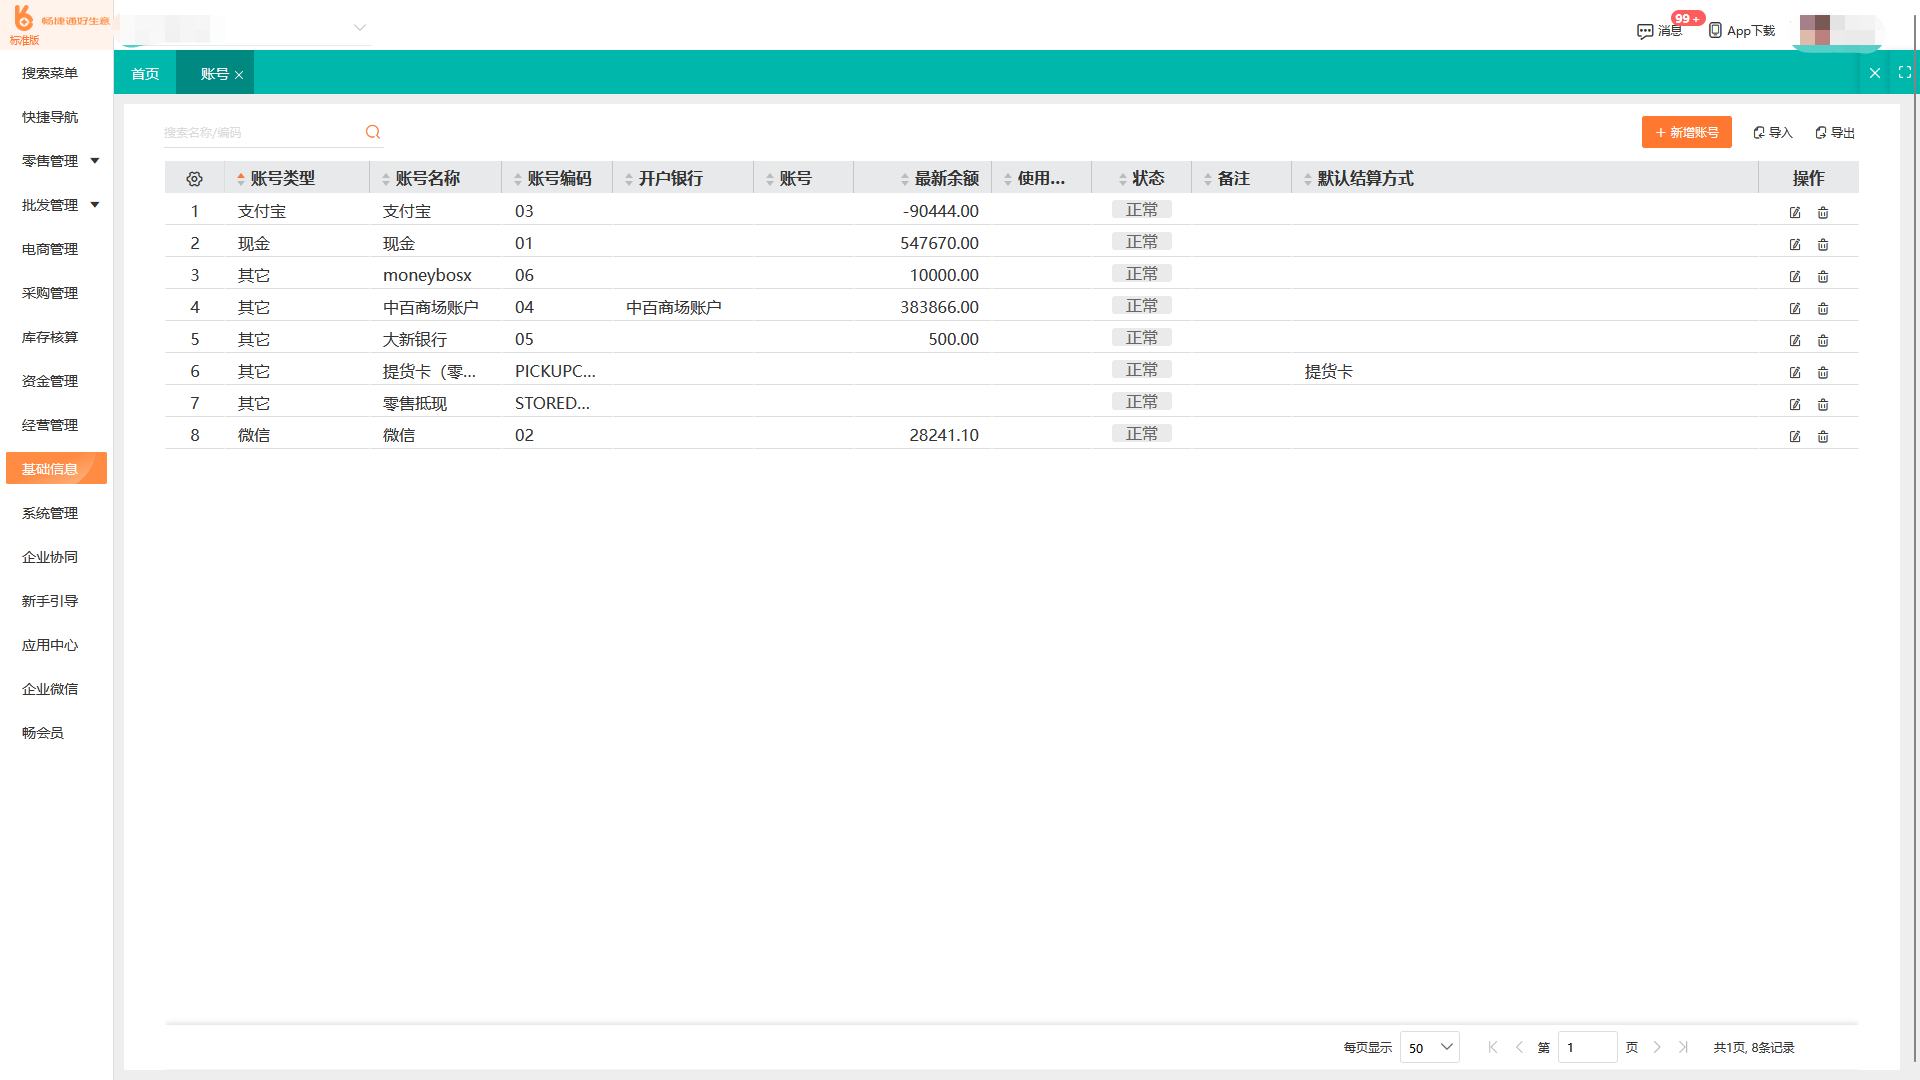The height and width of the screenshot is (1080, 1920).
Task: Click the next page navigation arrow
Action: (x=1658, y=1046)
